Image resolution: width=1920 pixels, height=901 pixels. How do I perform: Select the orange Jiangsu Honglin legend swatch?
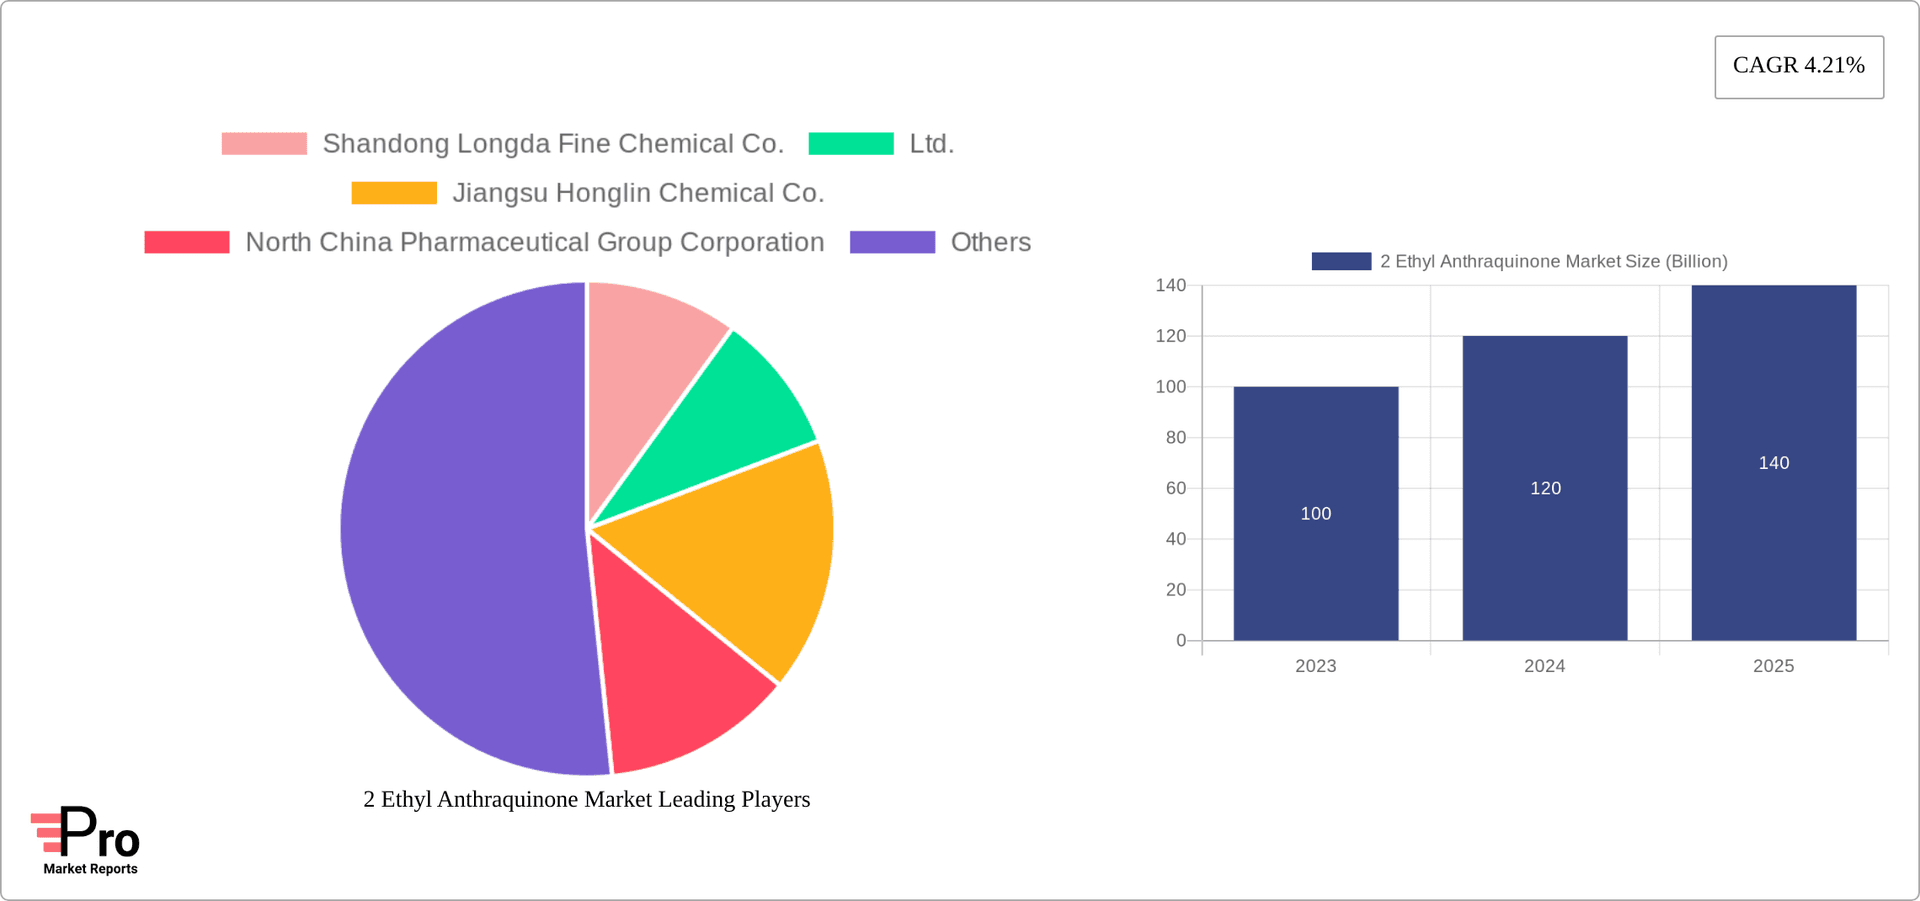pos(393,192)
